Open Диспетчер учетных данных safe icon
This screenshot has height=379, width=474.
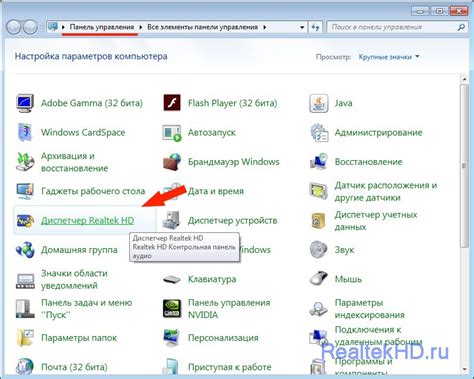319,221
